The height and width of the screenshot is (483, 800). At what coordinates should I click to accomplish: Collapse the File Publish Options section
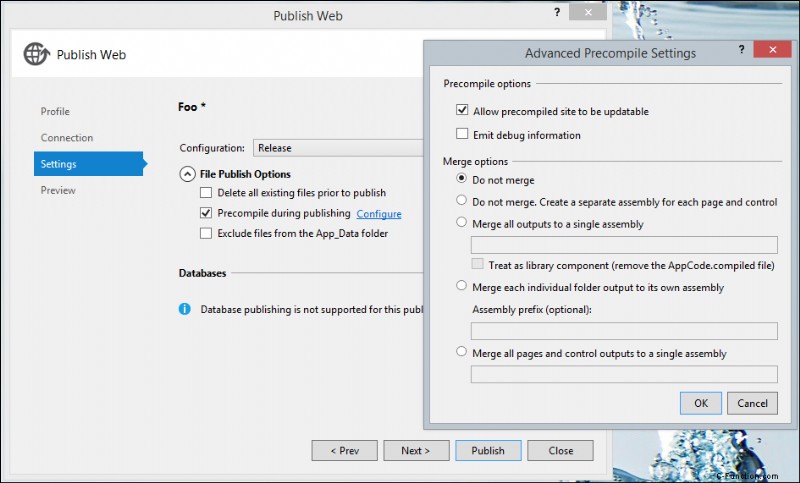(187, 174)
